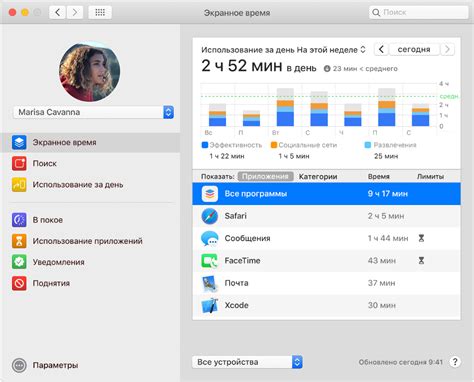Click the orange hourglass Использование приложений icon
The height and width of the screenshot is (382, 474).
19,241
